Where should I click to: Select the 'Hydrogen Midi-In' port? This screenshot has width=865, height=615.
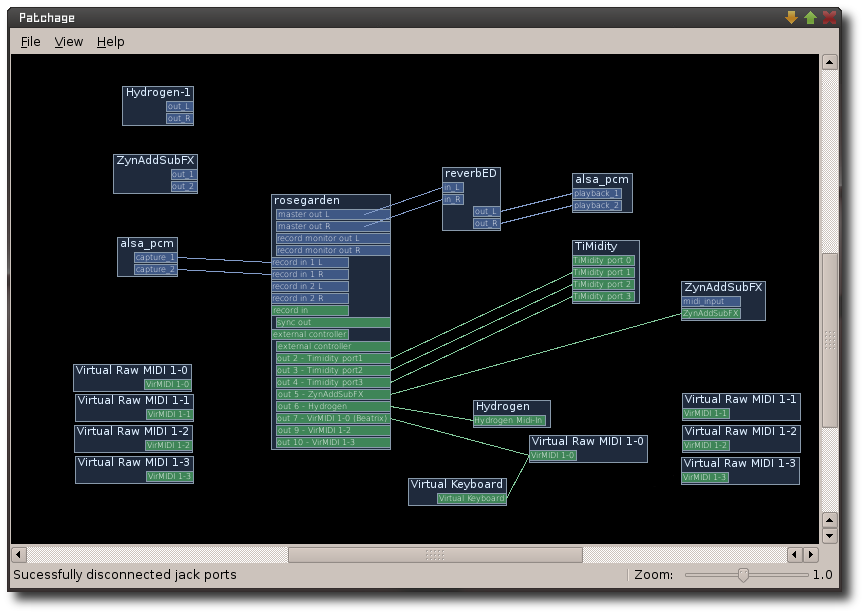510,421
